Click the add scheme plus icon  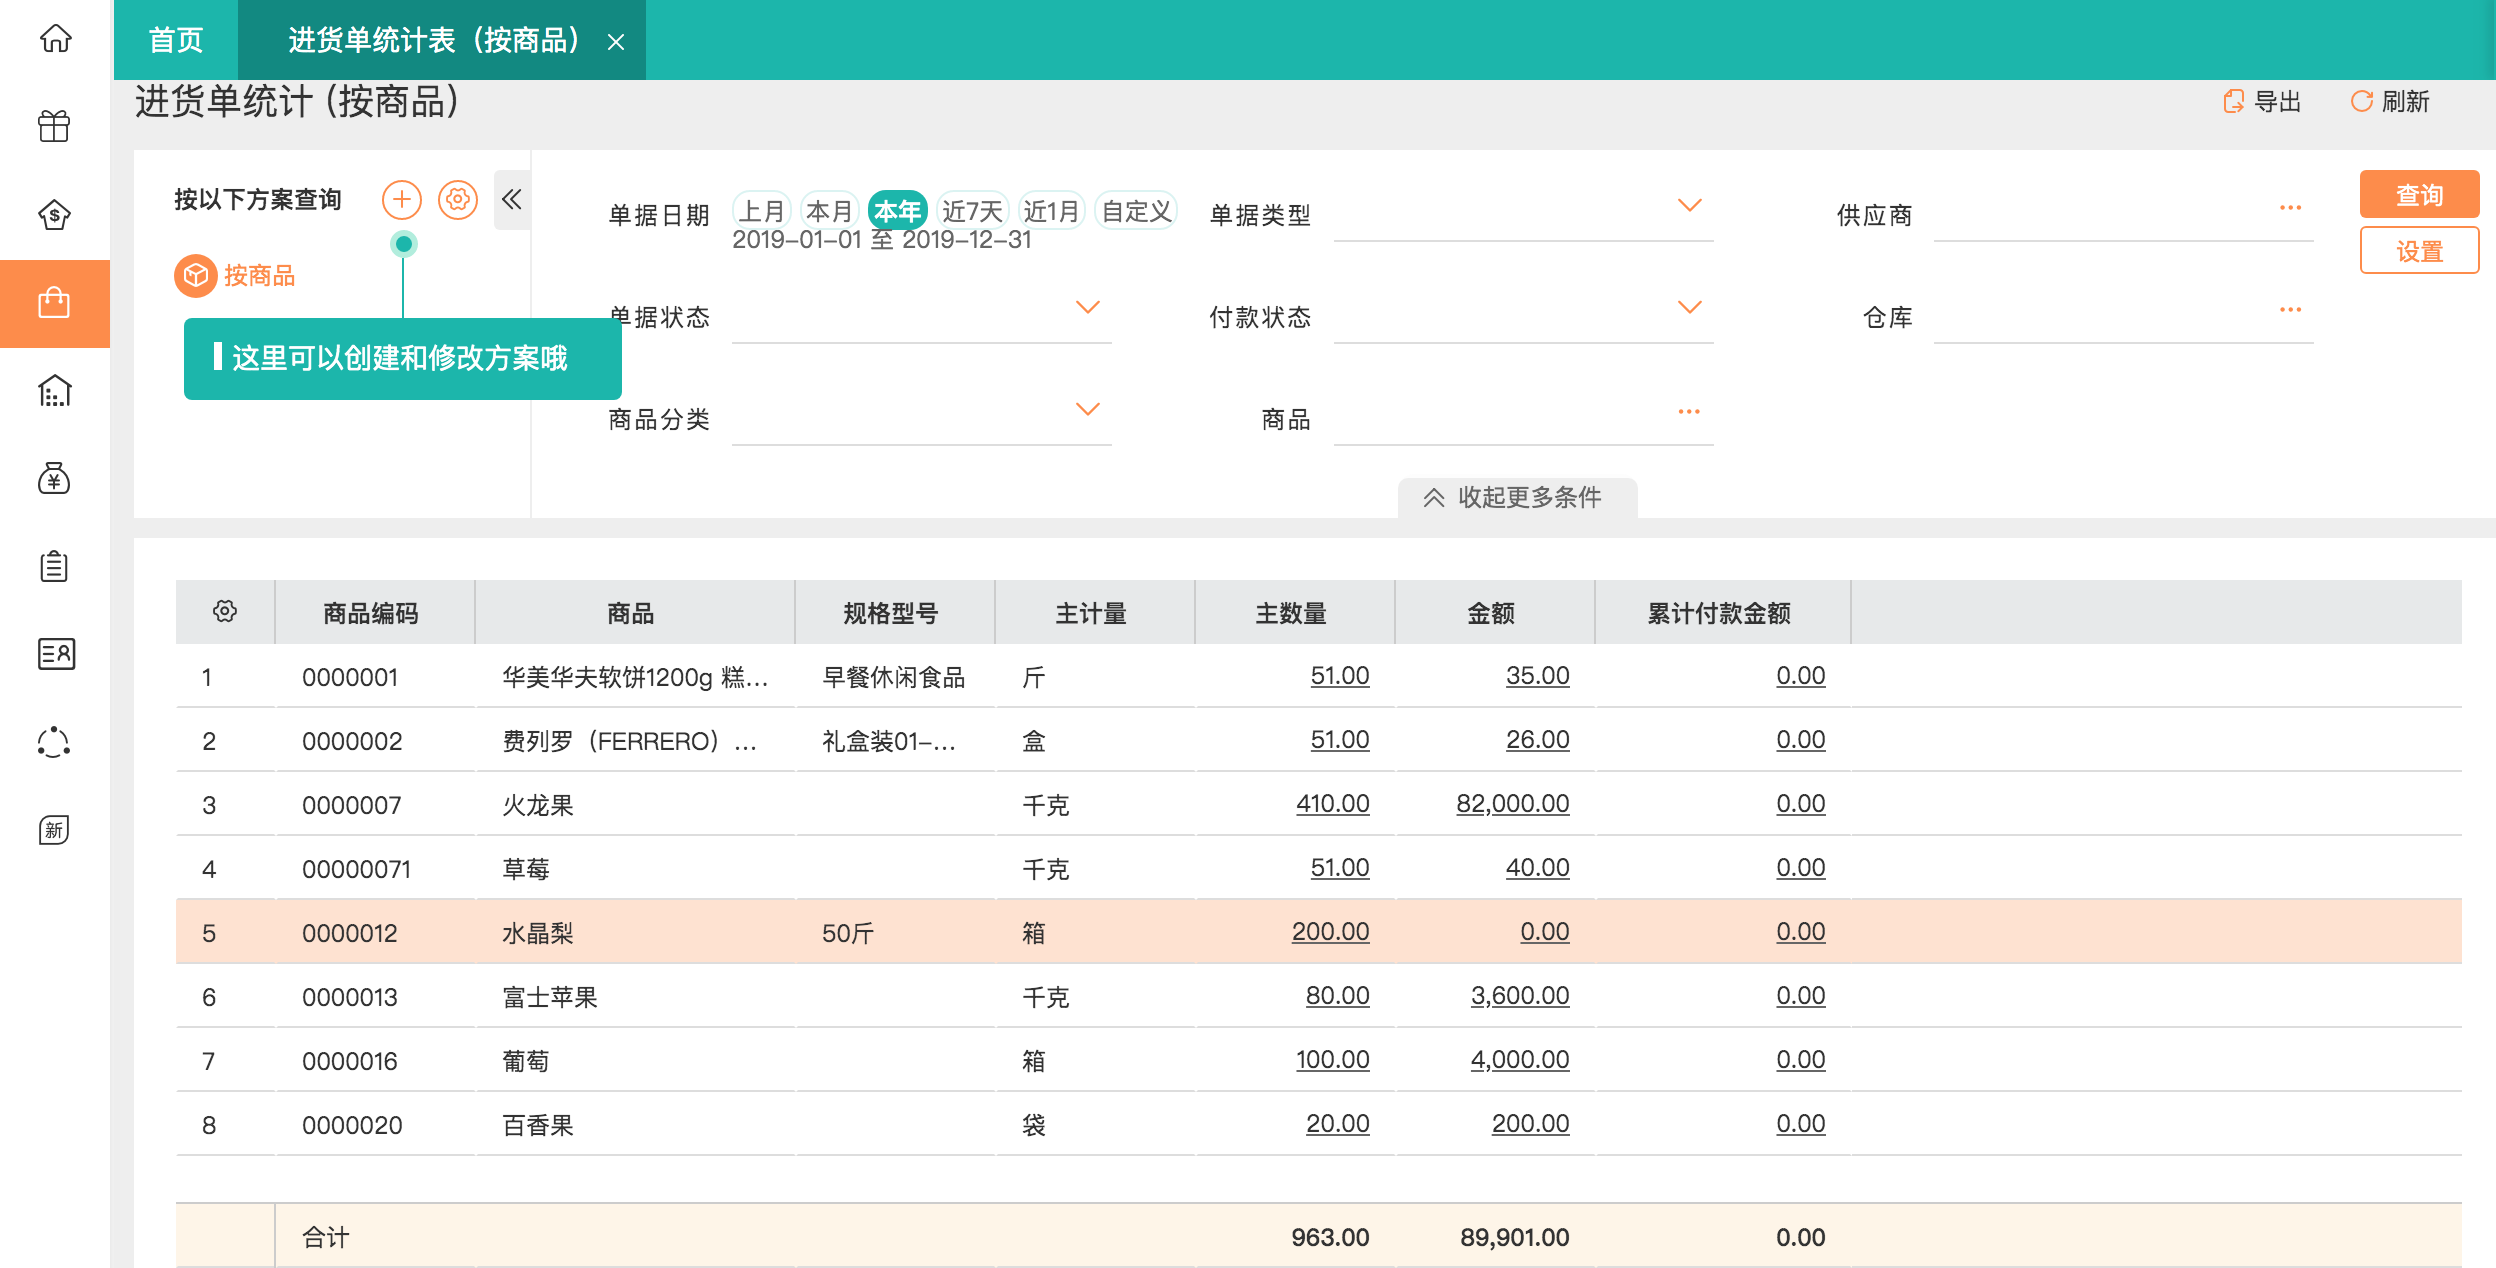point(403,196)
